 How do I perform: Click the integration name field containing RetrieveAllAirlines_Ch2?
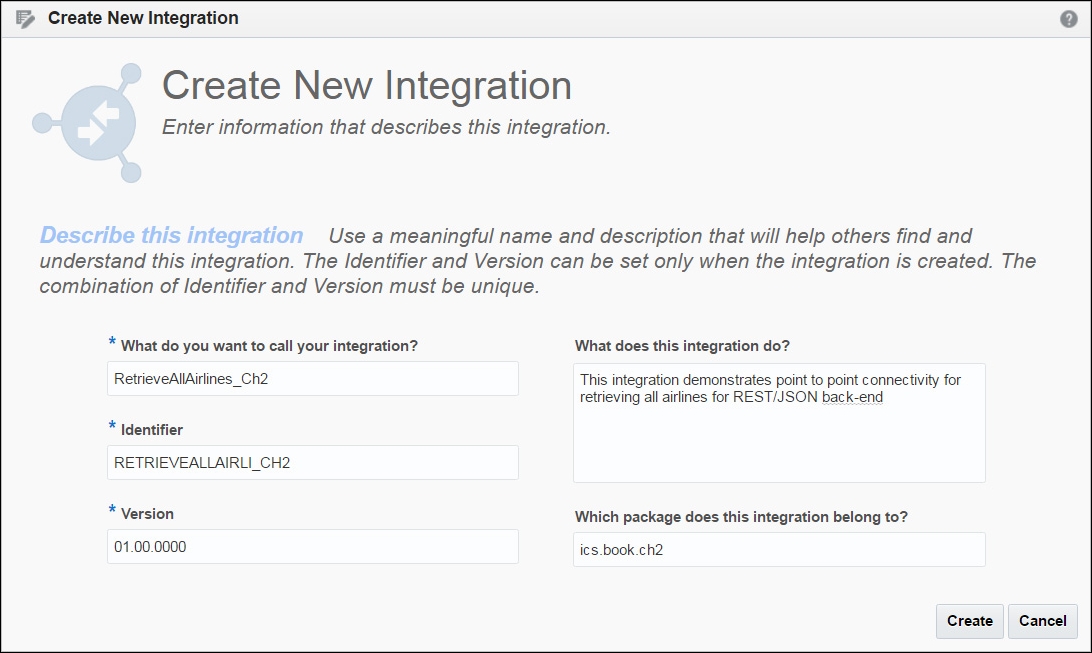click(x=312, y=379)
